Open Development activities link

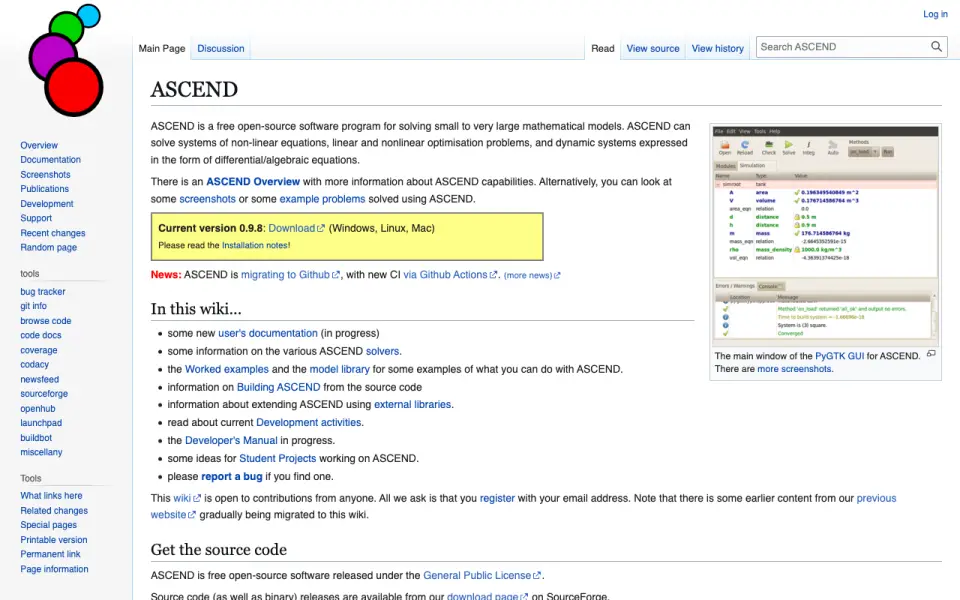309,422
